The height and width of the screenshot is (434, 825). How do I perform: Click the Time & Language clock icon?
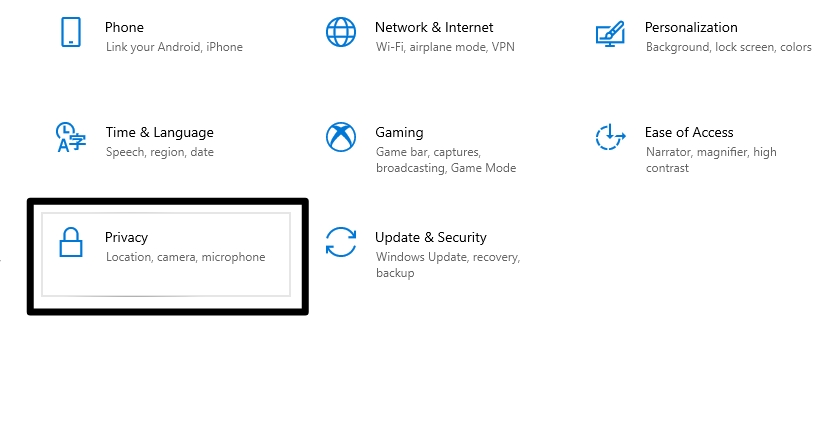point(71,137)
